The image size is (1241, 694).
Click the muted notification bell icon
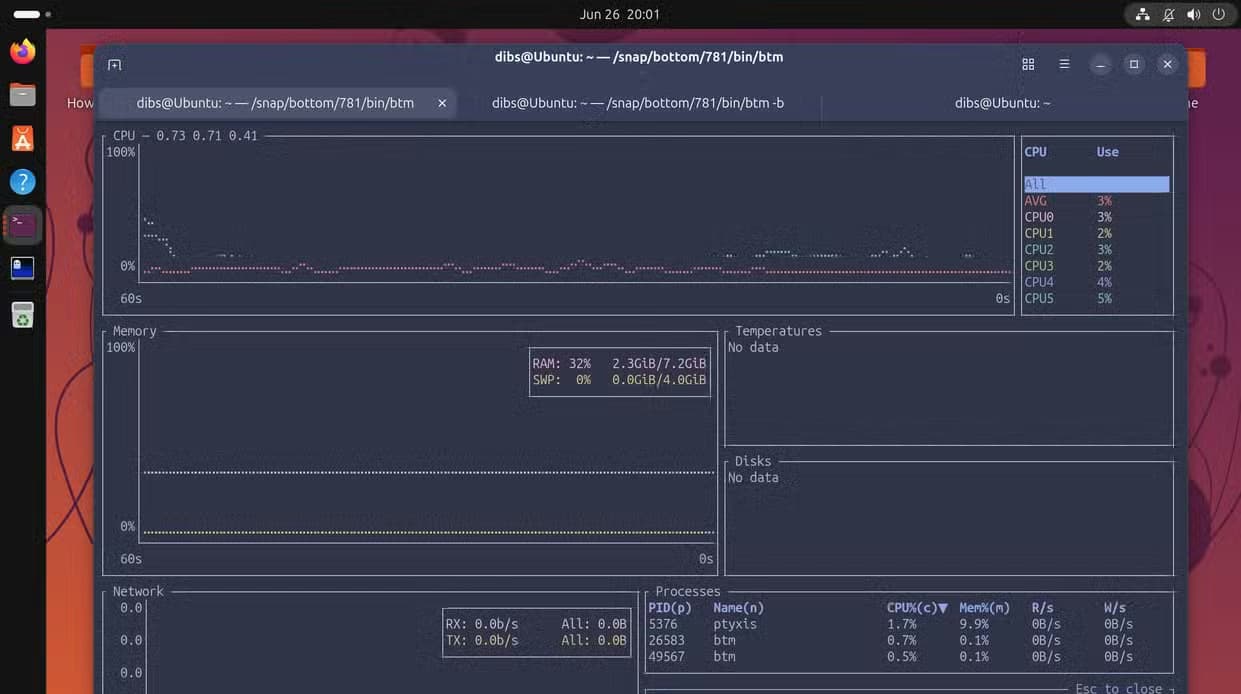1168,14
